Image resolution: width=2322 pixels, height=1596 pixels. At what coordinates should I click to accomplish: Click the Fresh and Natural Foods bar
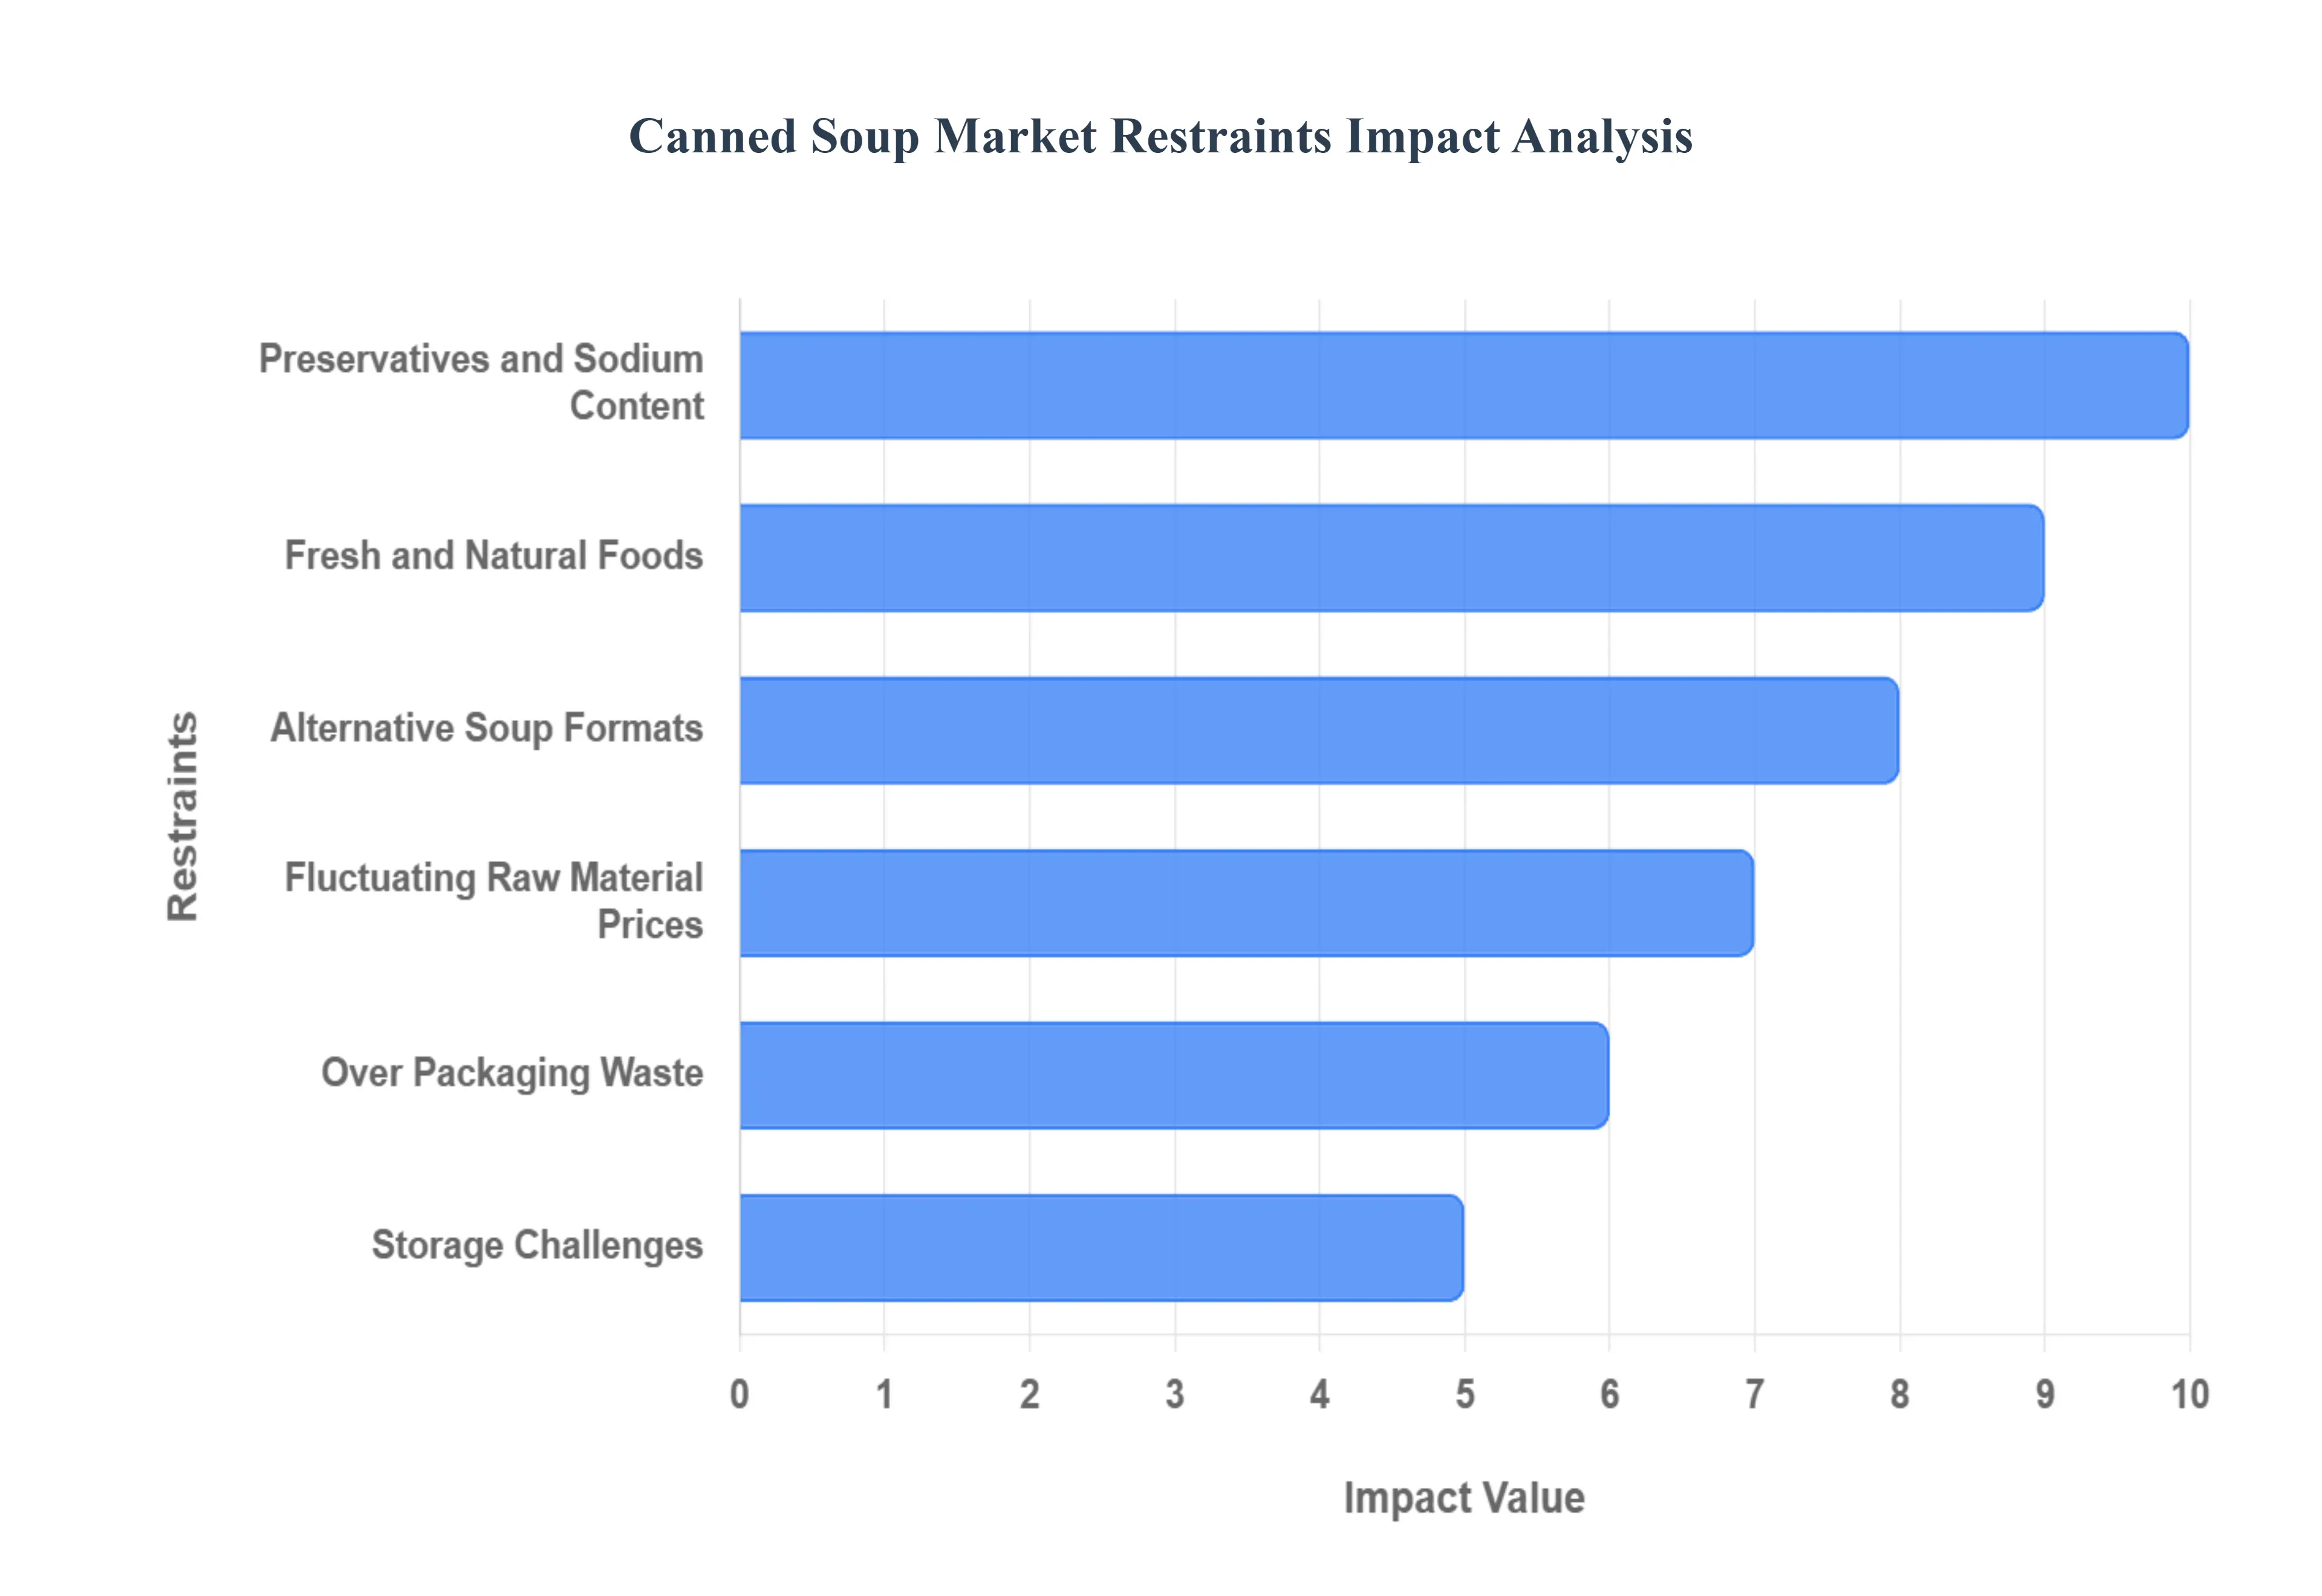coord(1391,558)
